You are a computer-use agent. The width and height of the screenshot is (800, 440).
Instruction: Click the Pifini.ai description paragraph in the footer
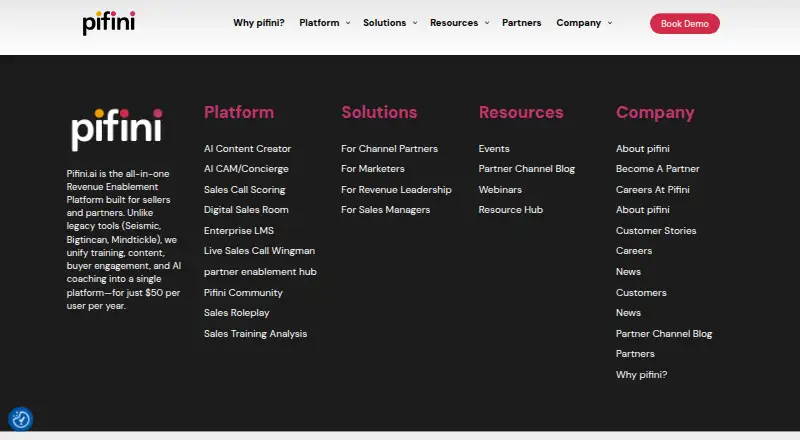point(123,239)
